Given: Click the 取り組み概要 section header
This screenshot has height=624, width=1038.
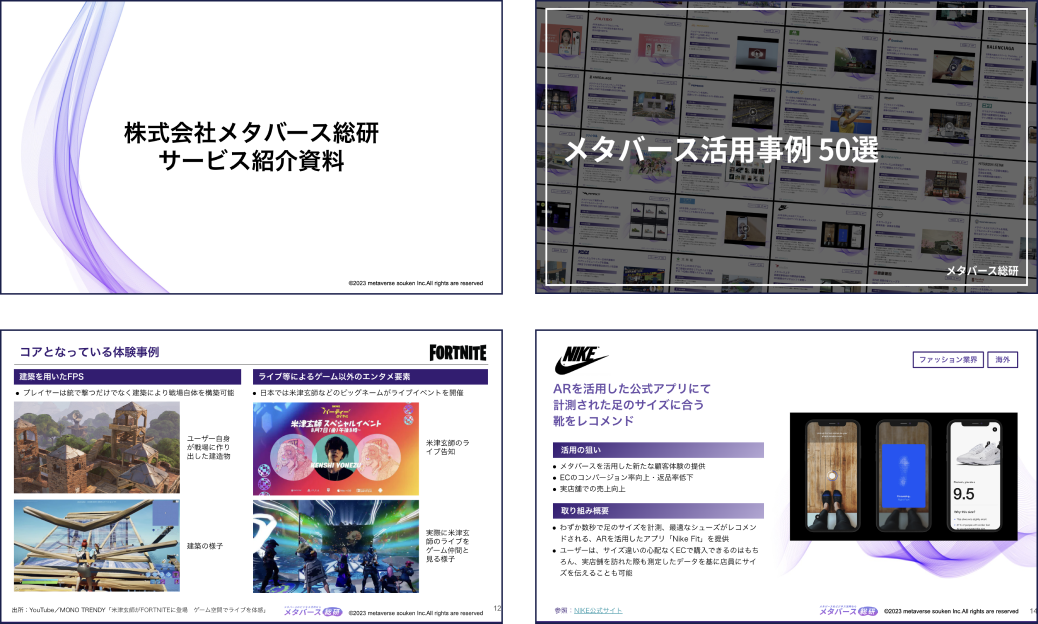Looking at the screenshot, I should [658, 510].
